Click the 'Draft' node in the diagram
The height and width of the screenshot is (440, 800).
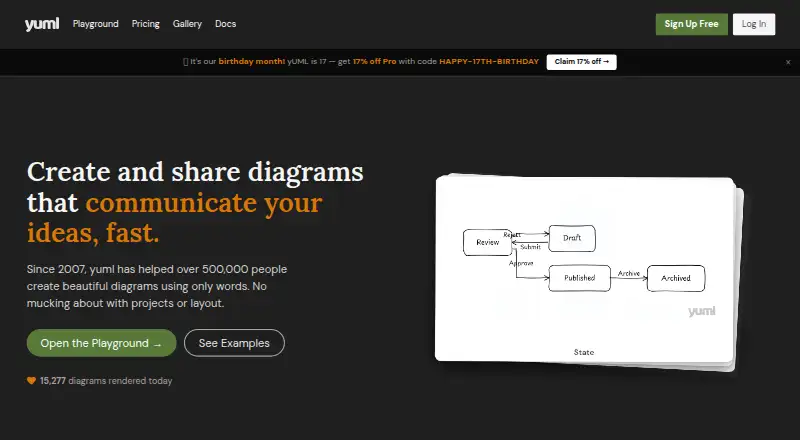pos(572,238)
